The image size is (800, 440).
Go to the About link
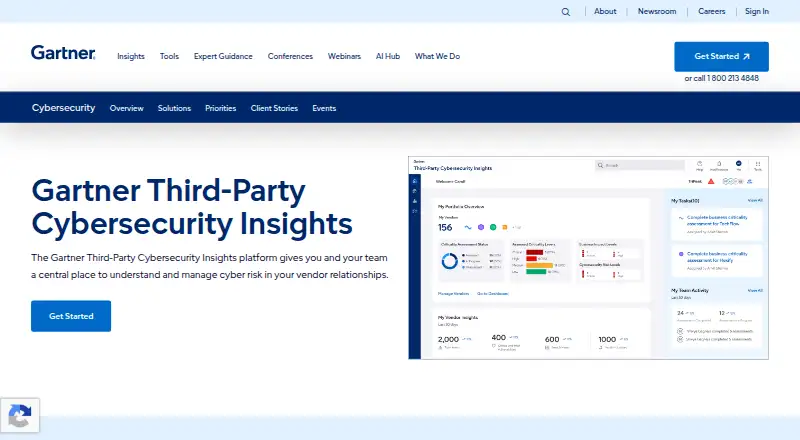605,11
